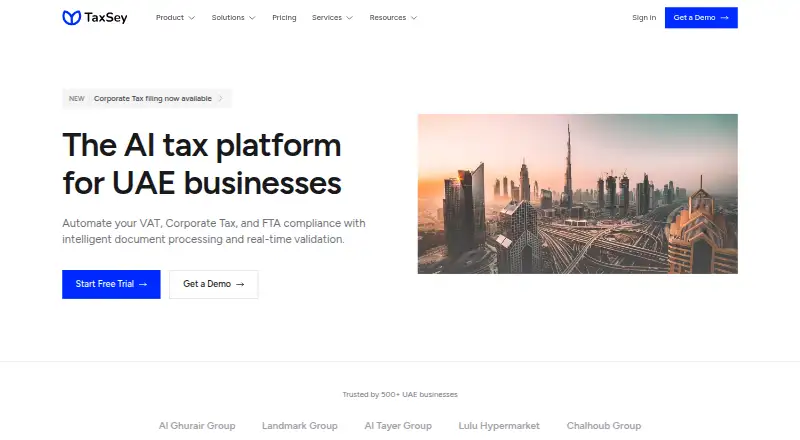Expand the chevron beside Solutions
Viewport: 800px width, 440px height.
pos(252,18)
